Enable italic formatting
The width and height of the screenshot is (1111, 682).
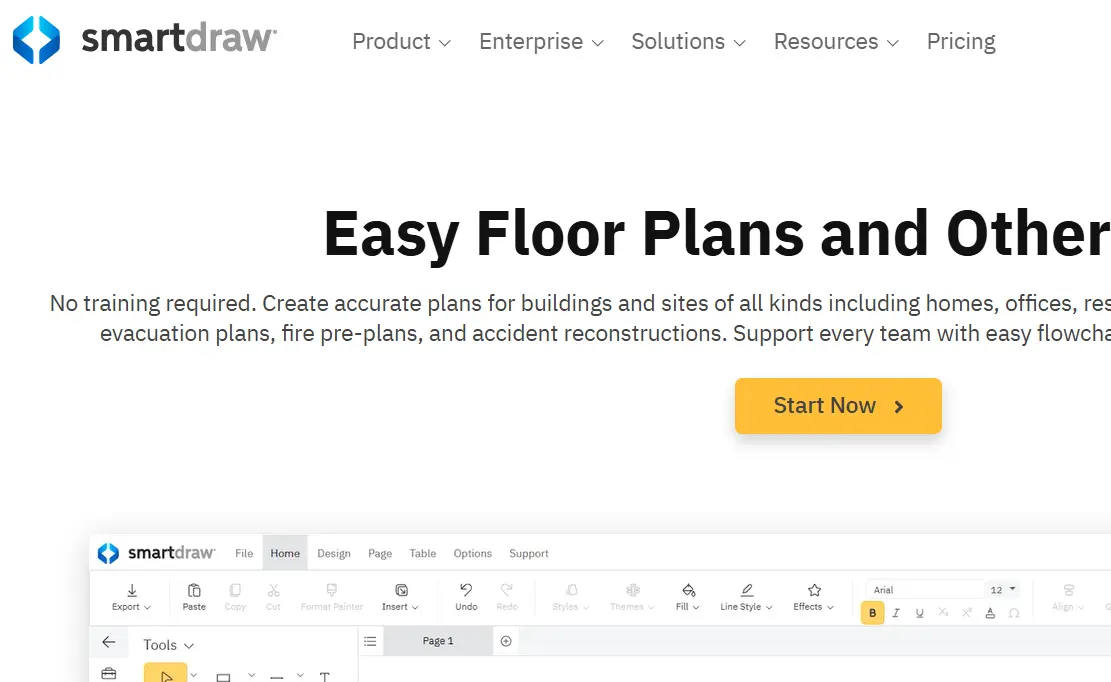coord(896,613)
